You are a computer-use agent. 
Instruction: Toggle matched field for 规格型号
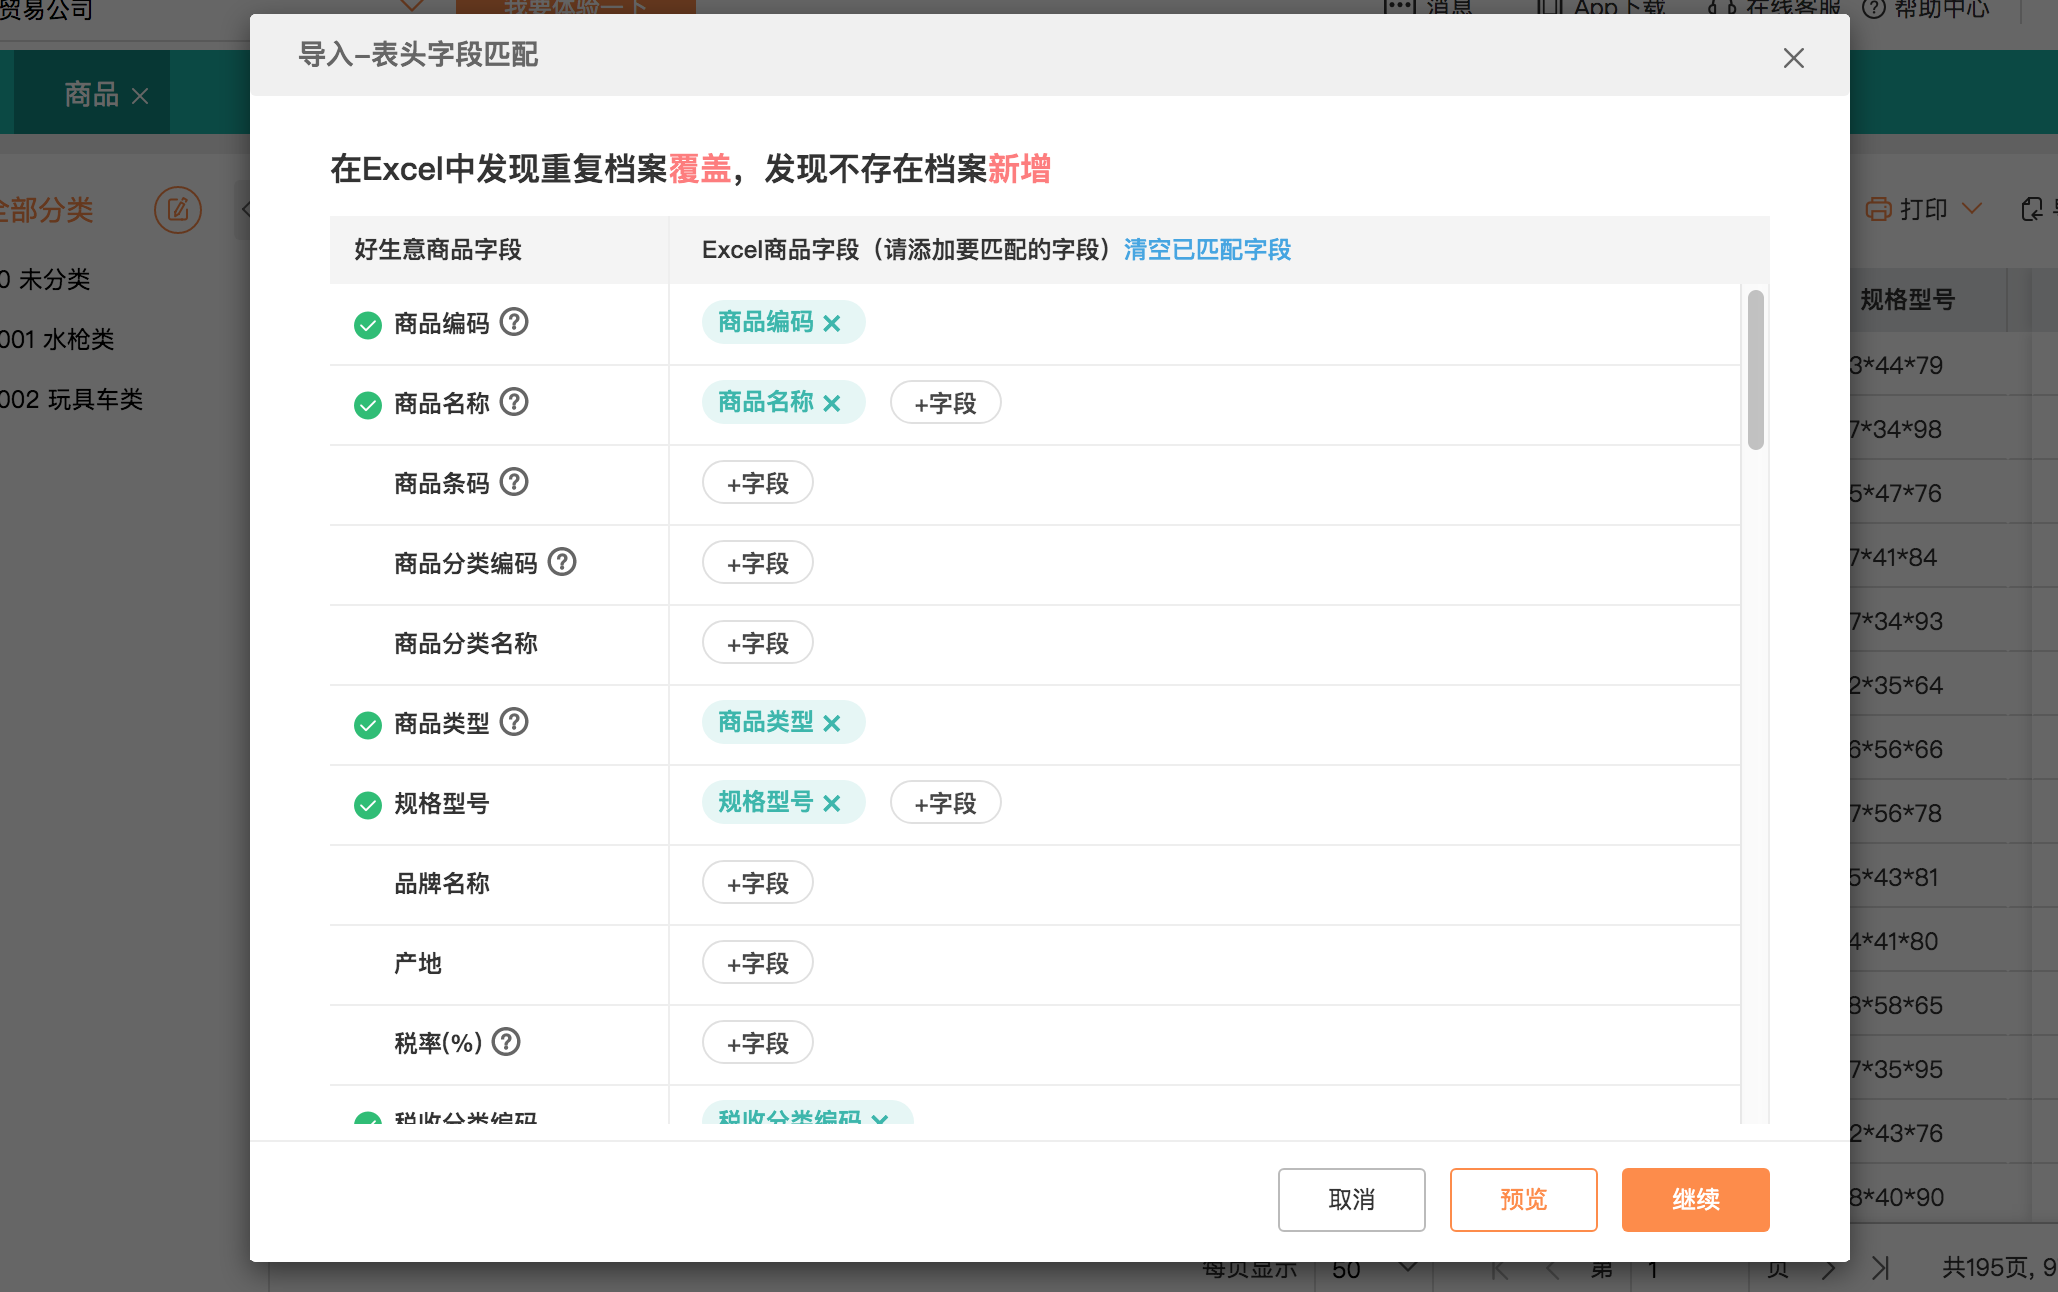(833, 804)
